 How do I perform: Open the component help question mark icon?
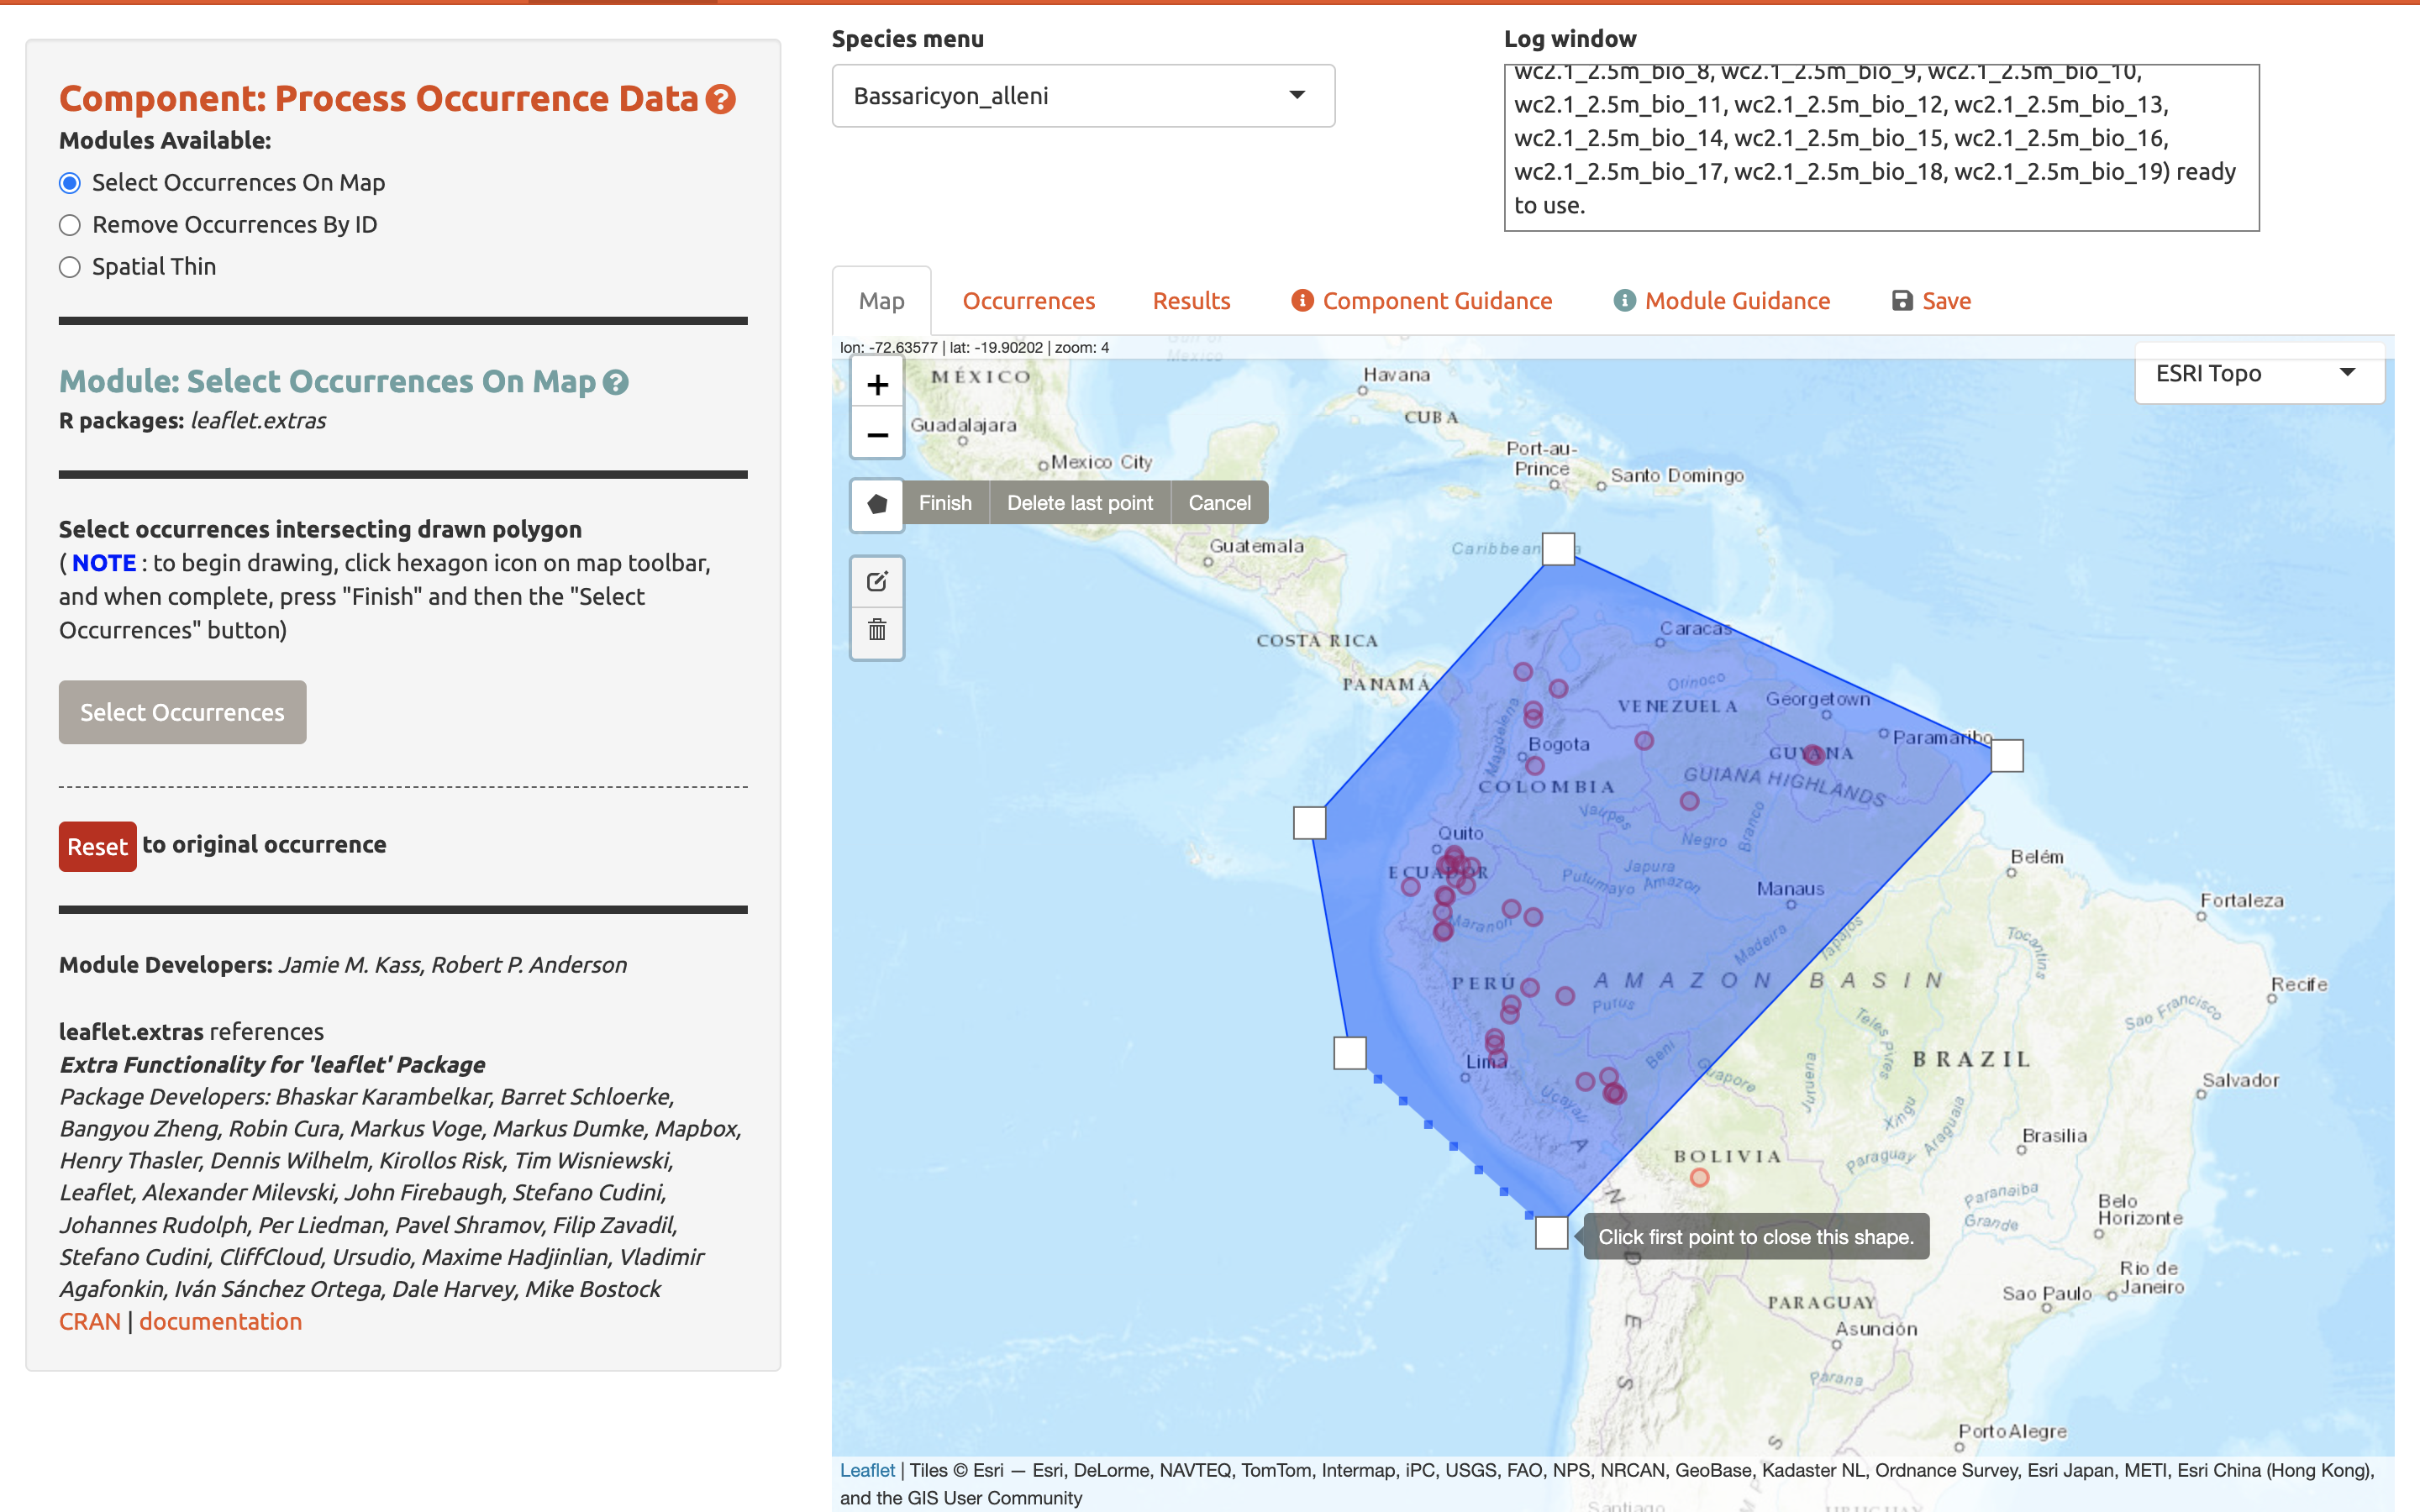720,99
